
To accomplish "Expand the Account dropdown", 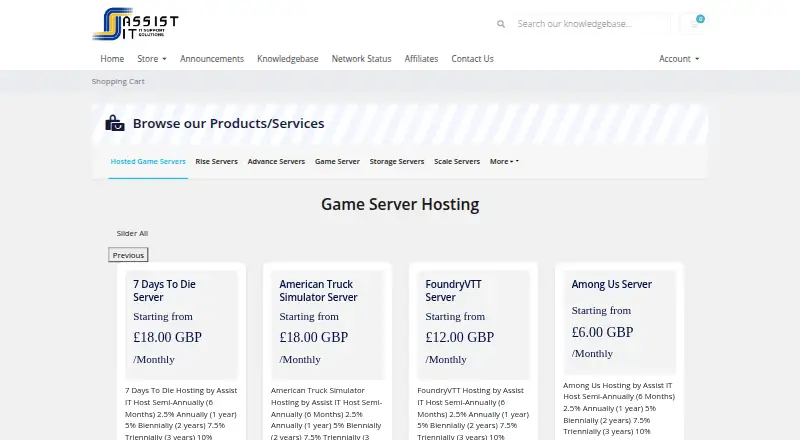I will 679,59.
